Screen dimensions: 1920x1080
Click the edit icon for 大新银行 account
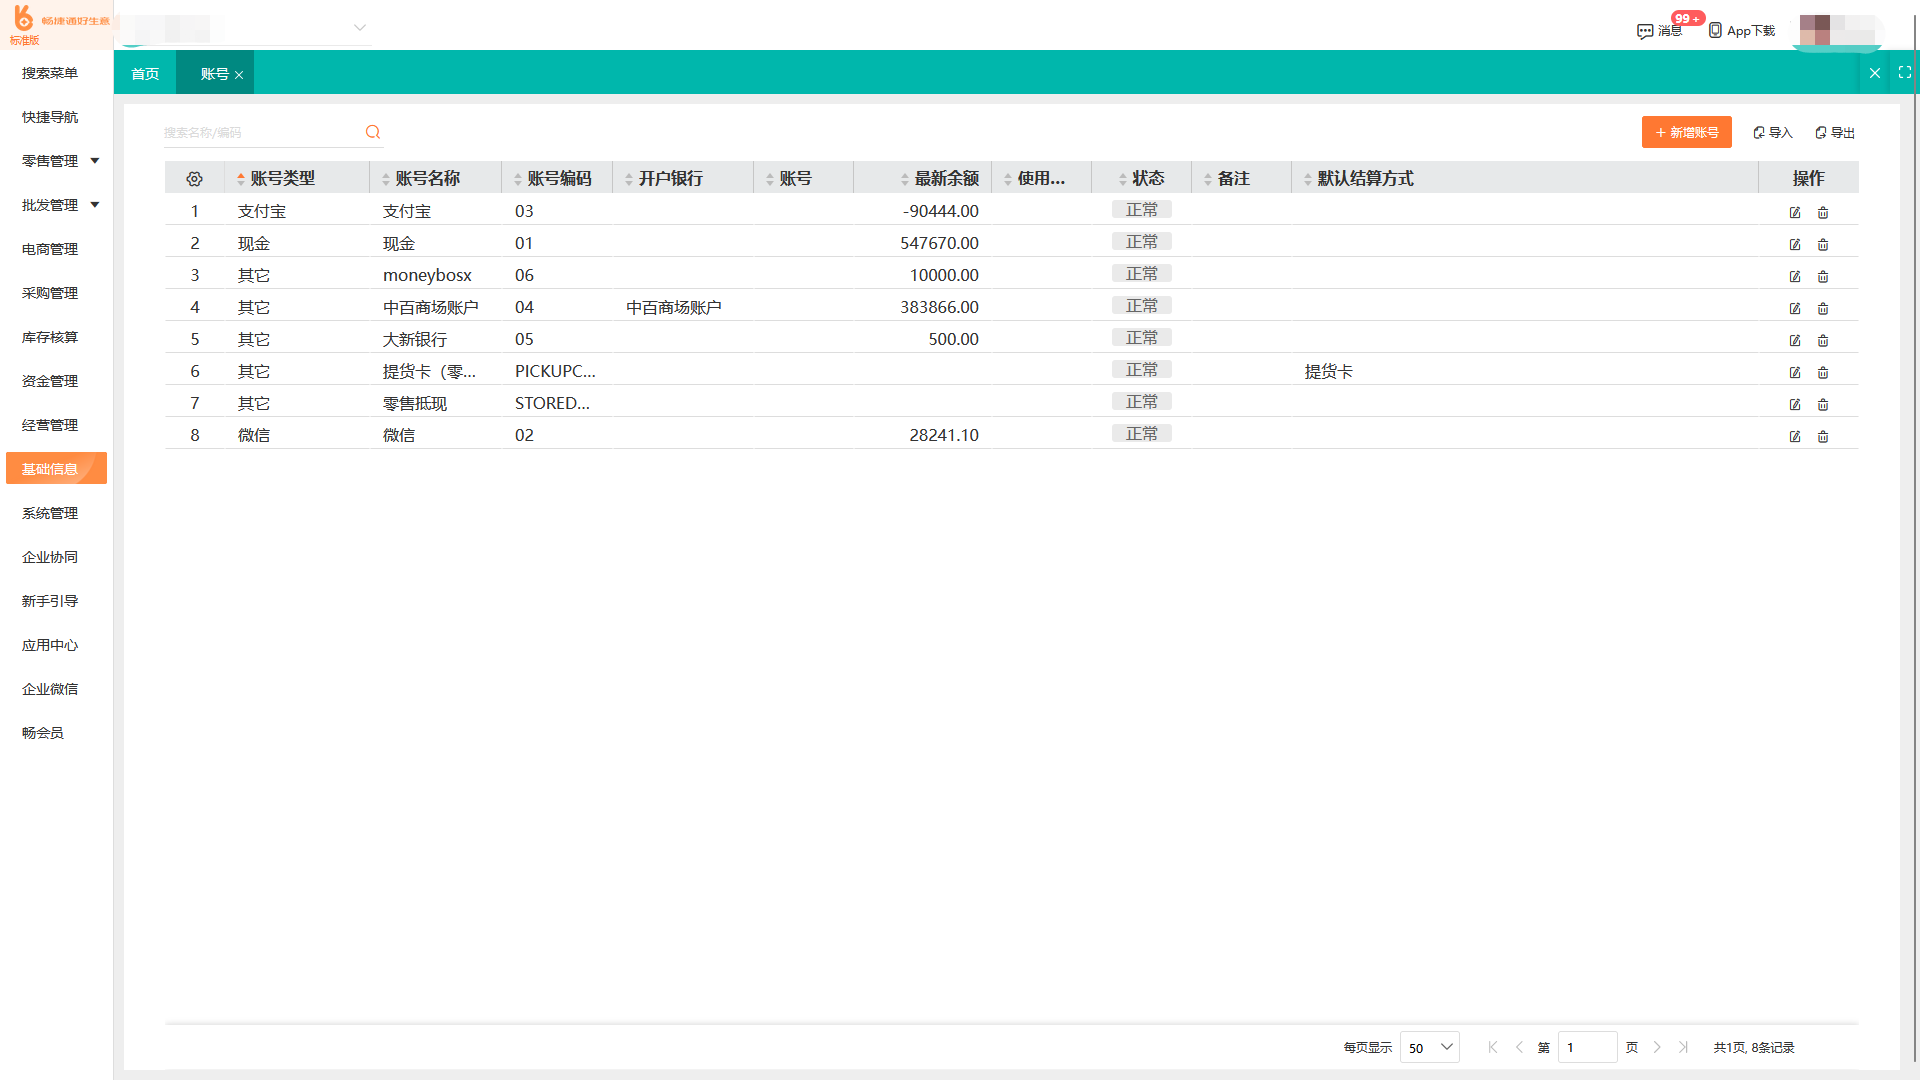click(x=1795, y=339)
